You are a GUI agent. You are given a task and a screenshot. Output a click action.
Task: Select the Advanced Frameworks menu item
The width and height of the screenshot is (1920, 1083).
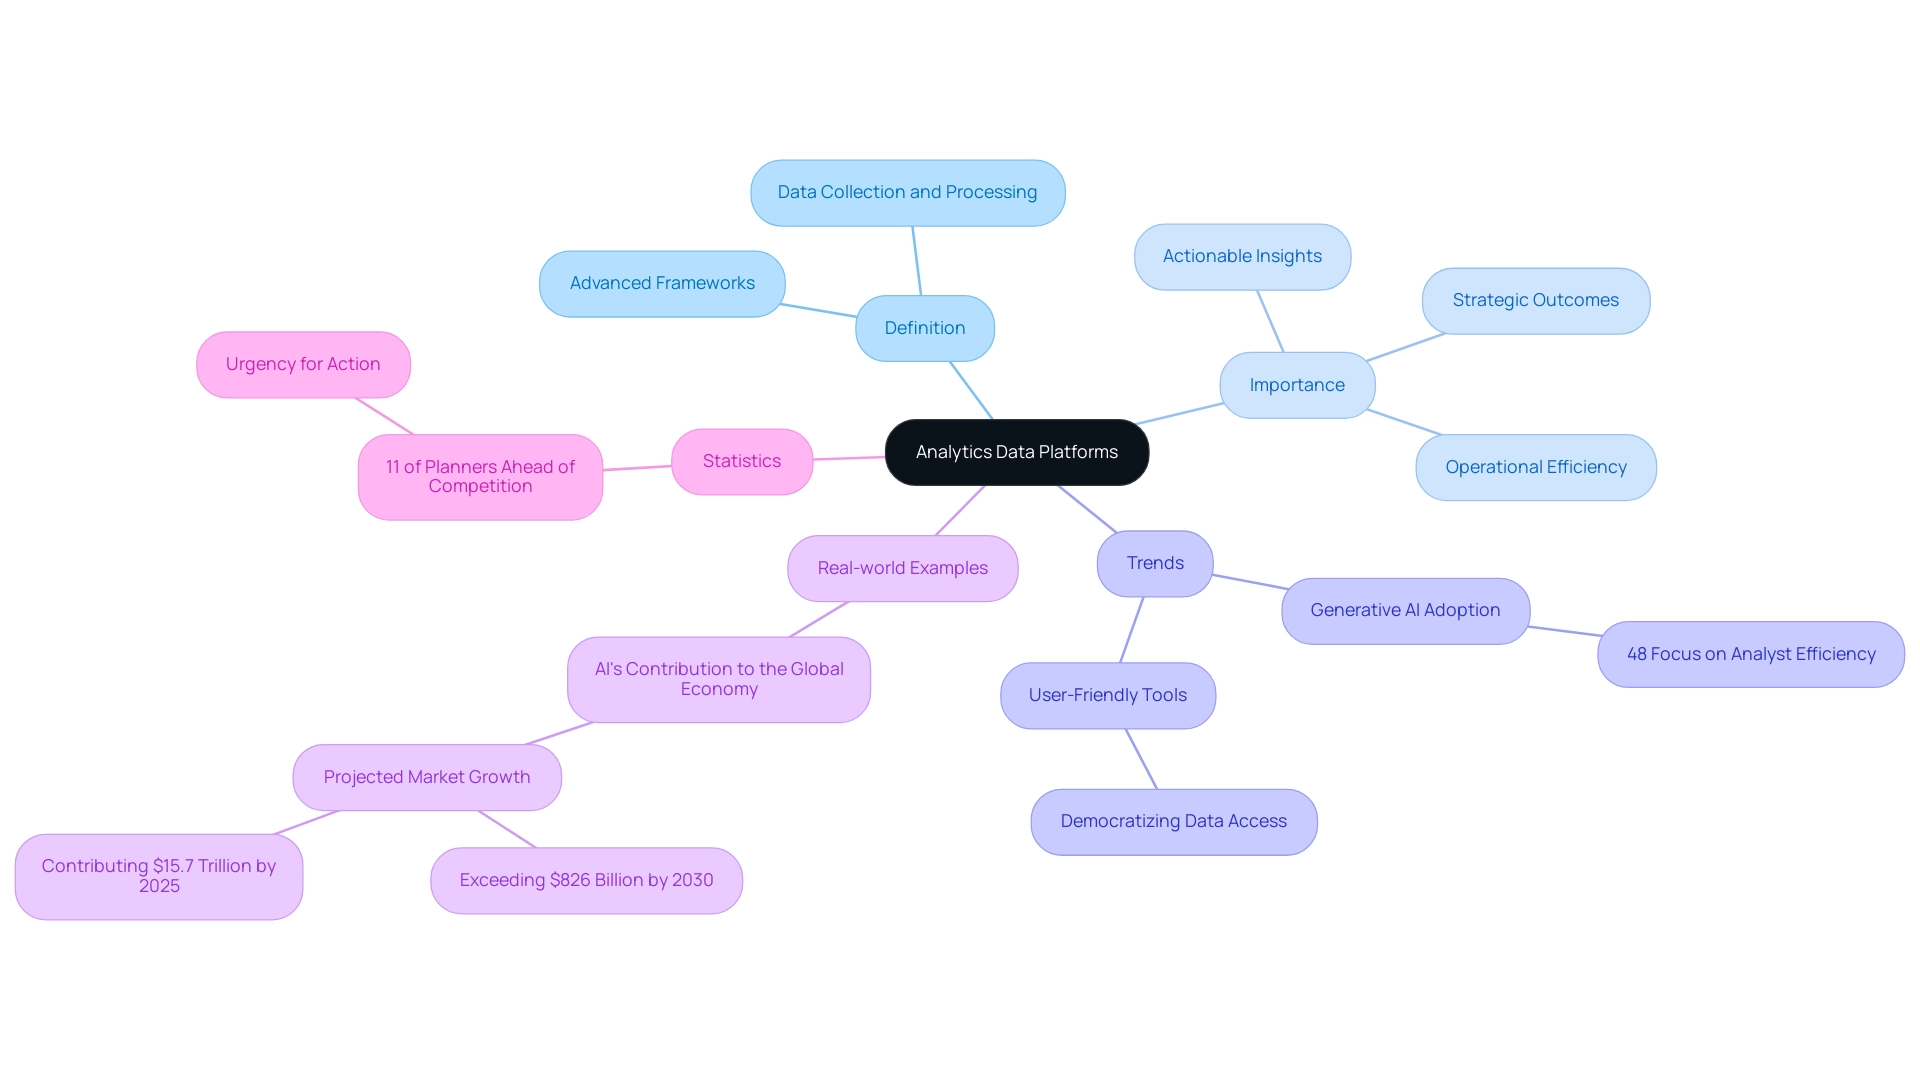(661, 282)
